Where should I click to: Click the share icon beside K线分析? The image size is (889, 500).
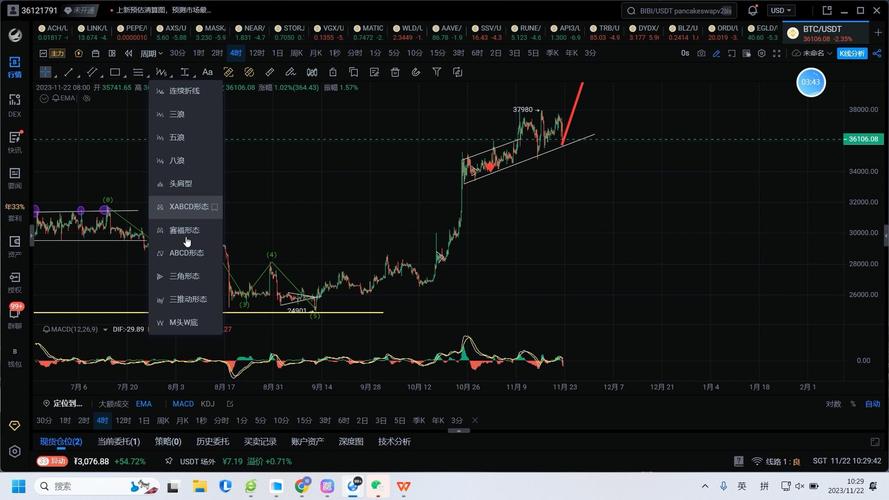878,53
